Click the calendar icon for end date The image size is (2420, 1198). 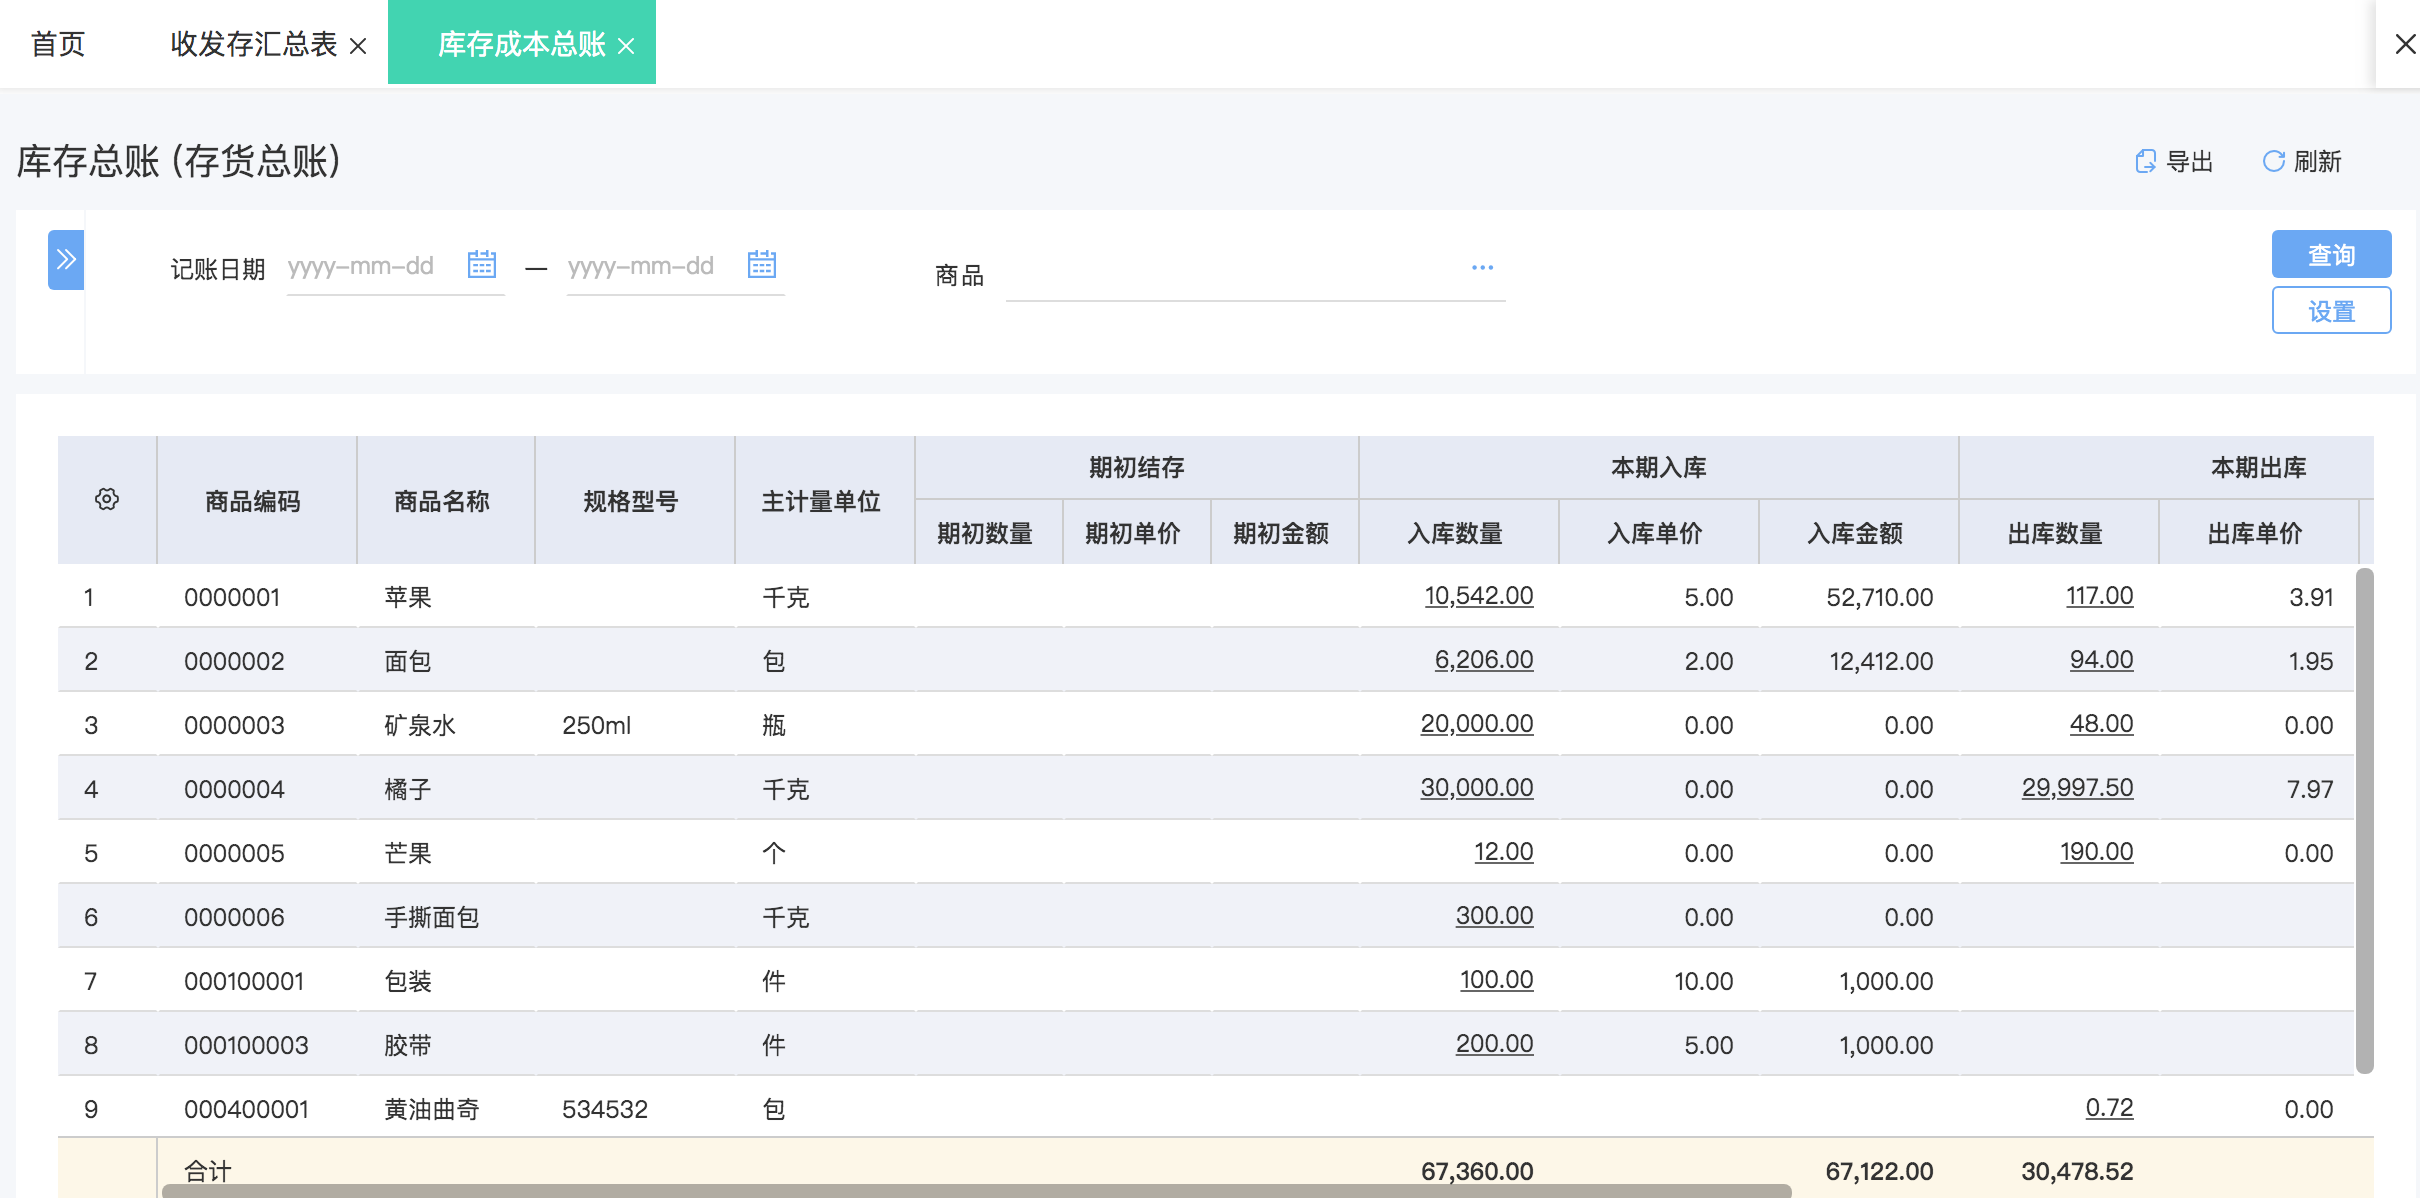pyautogui.click(x=762, y=266)
